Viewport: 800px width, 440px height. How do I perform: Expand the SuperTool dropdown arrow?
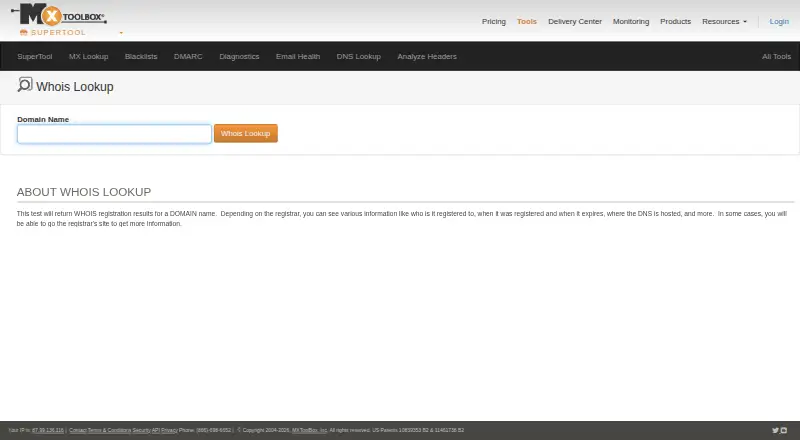(x=121, y=33)
